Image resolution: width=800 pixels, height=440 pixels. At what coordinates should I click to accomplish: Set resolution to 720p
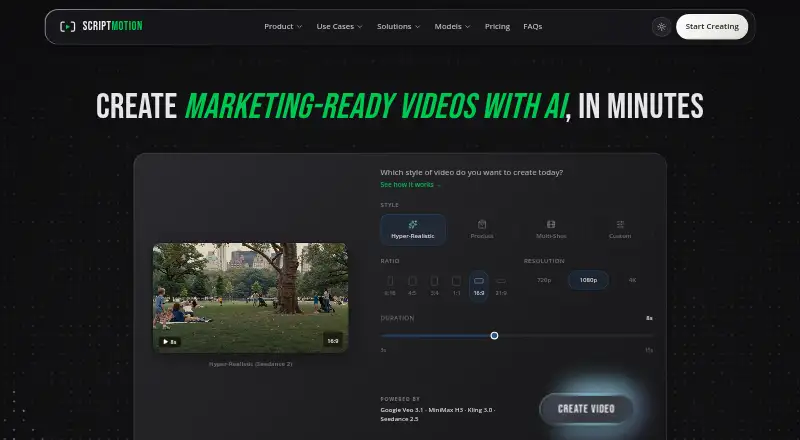[x=544, y=280]
